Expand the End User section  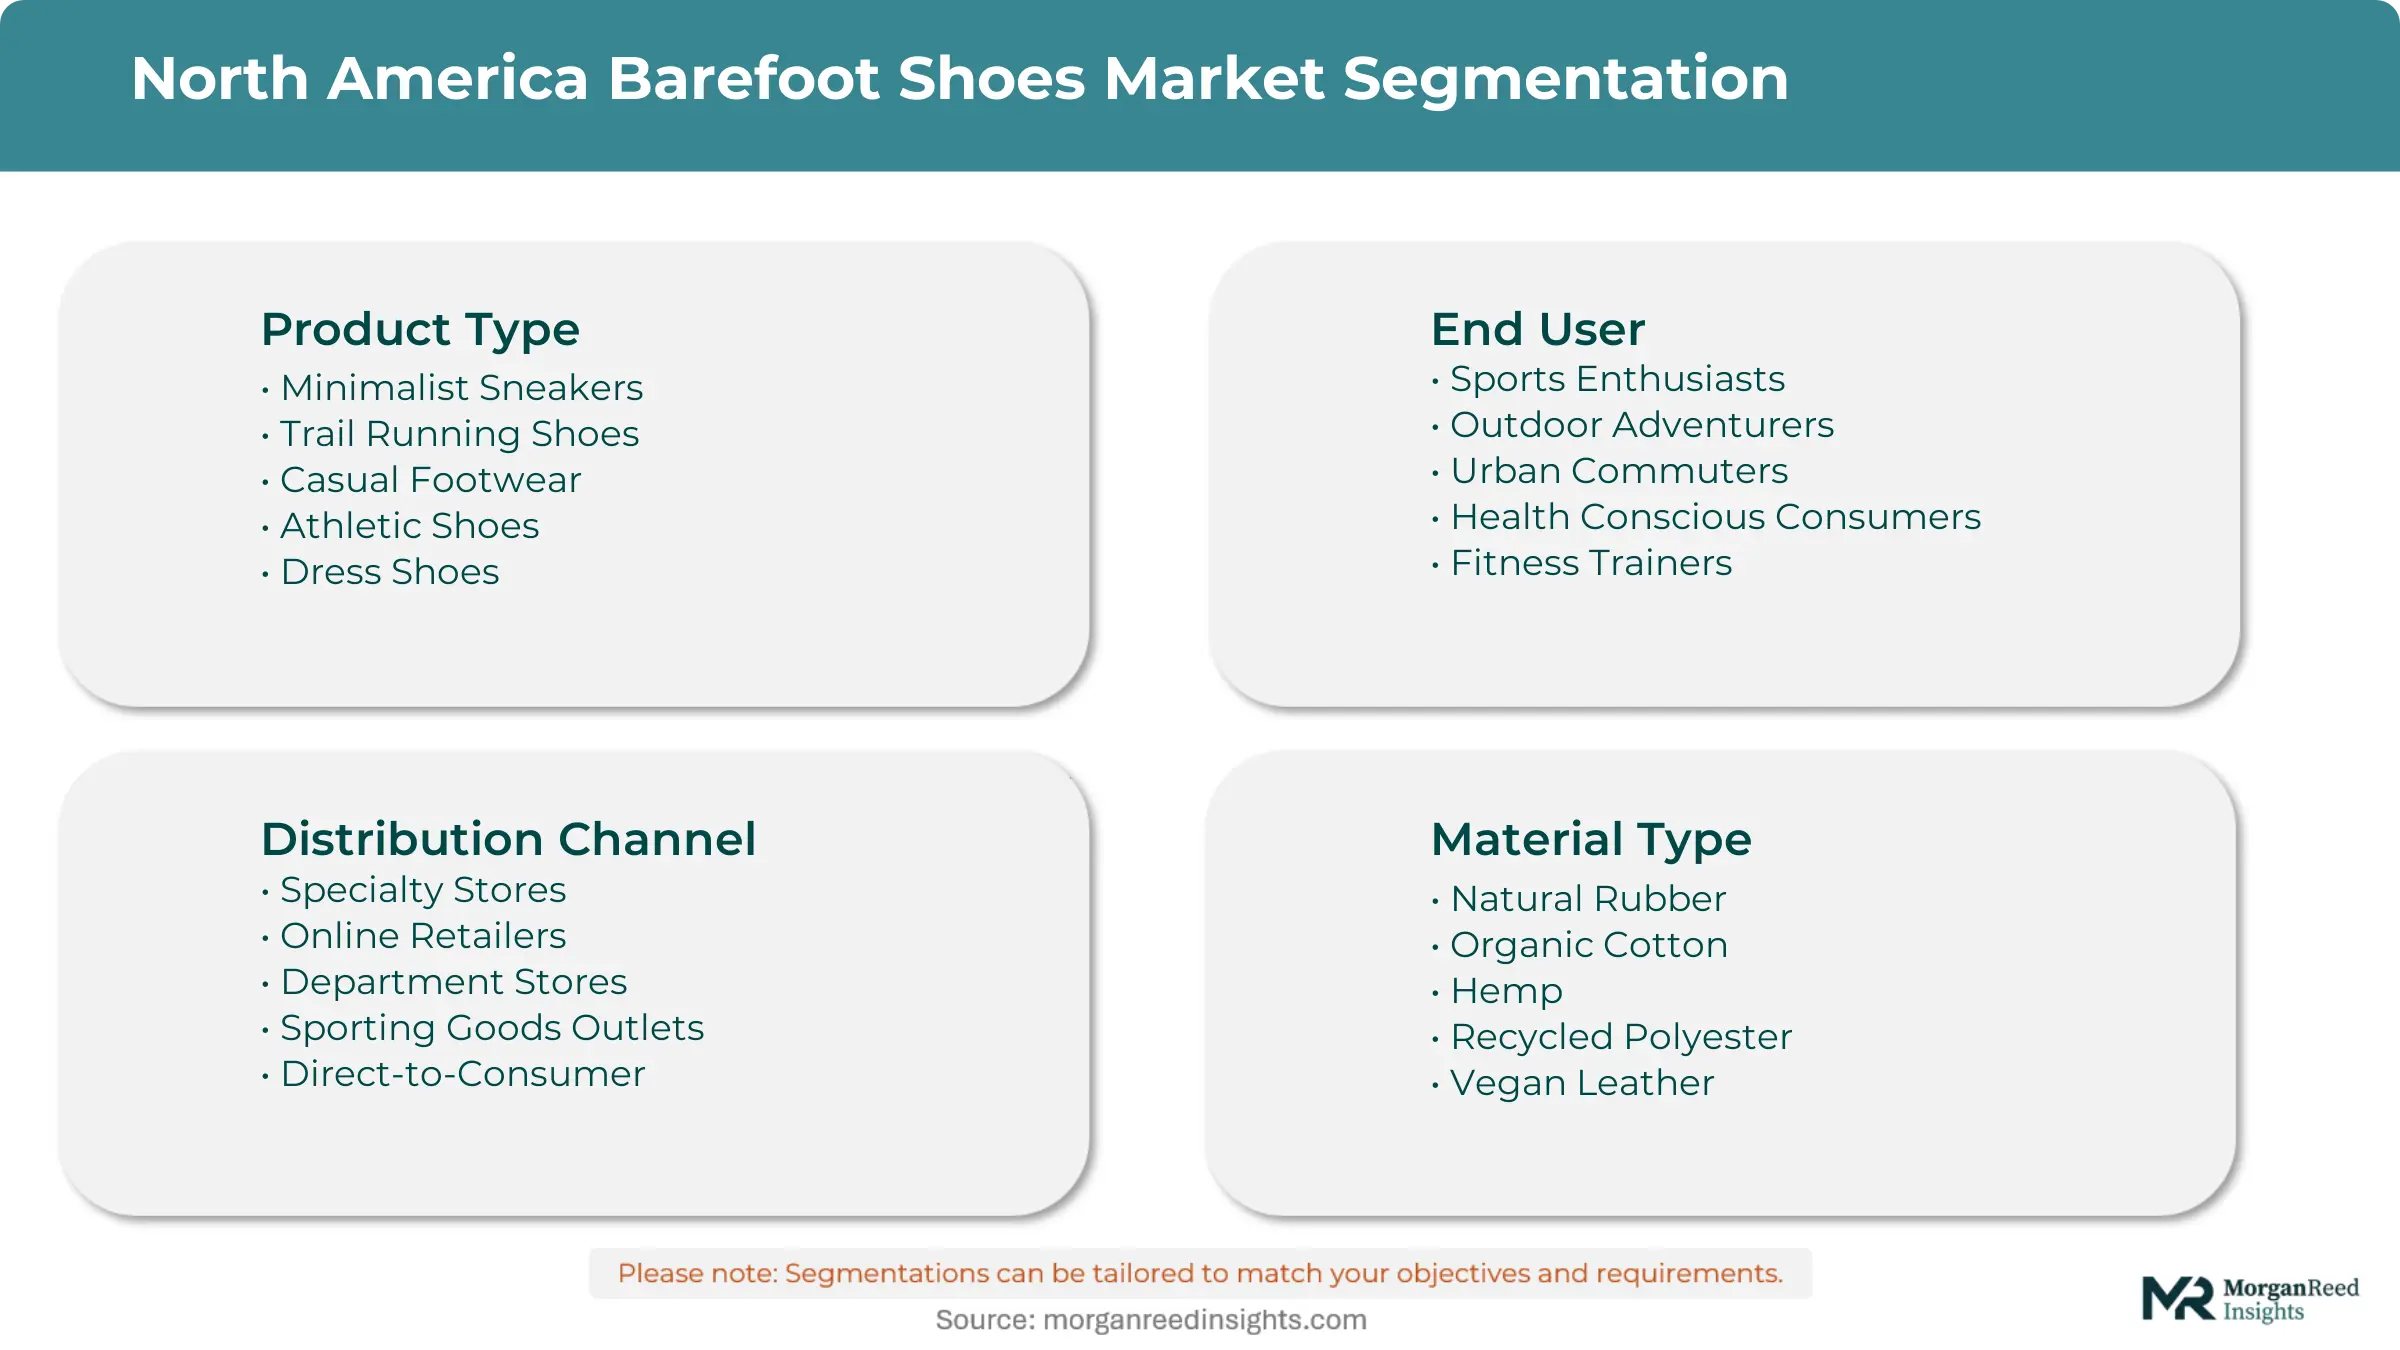[x=1538, y=327]
